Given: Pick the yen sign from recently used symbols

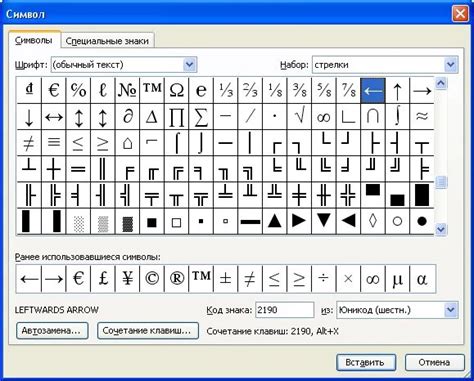Looking at the screenshot, I should click(x=127, y=279).
